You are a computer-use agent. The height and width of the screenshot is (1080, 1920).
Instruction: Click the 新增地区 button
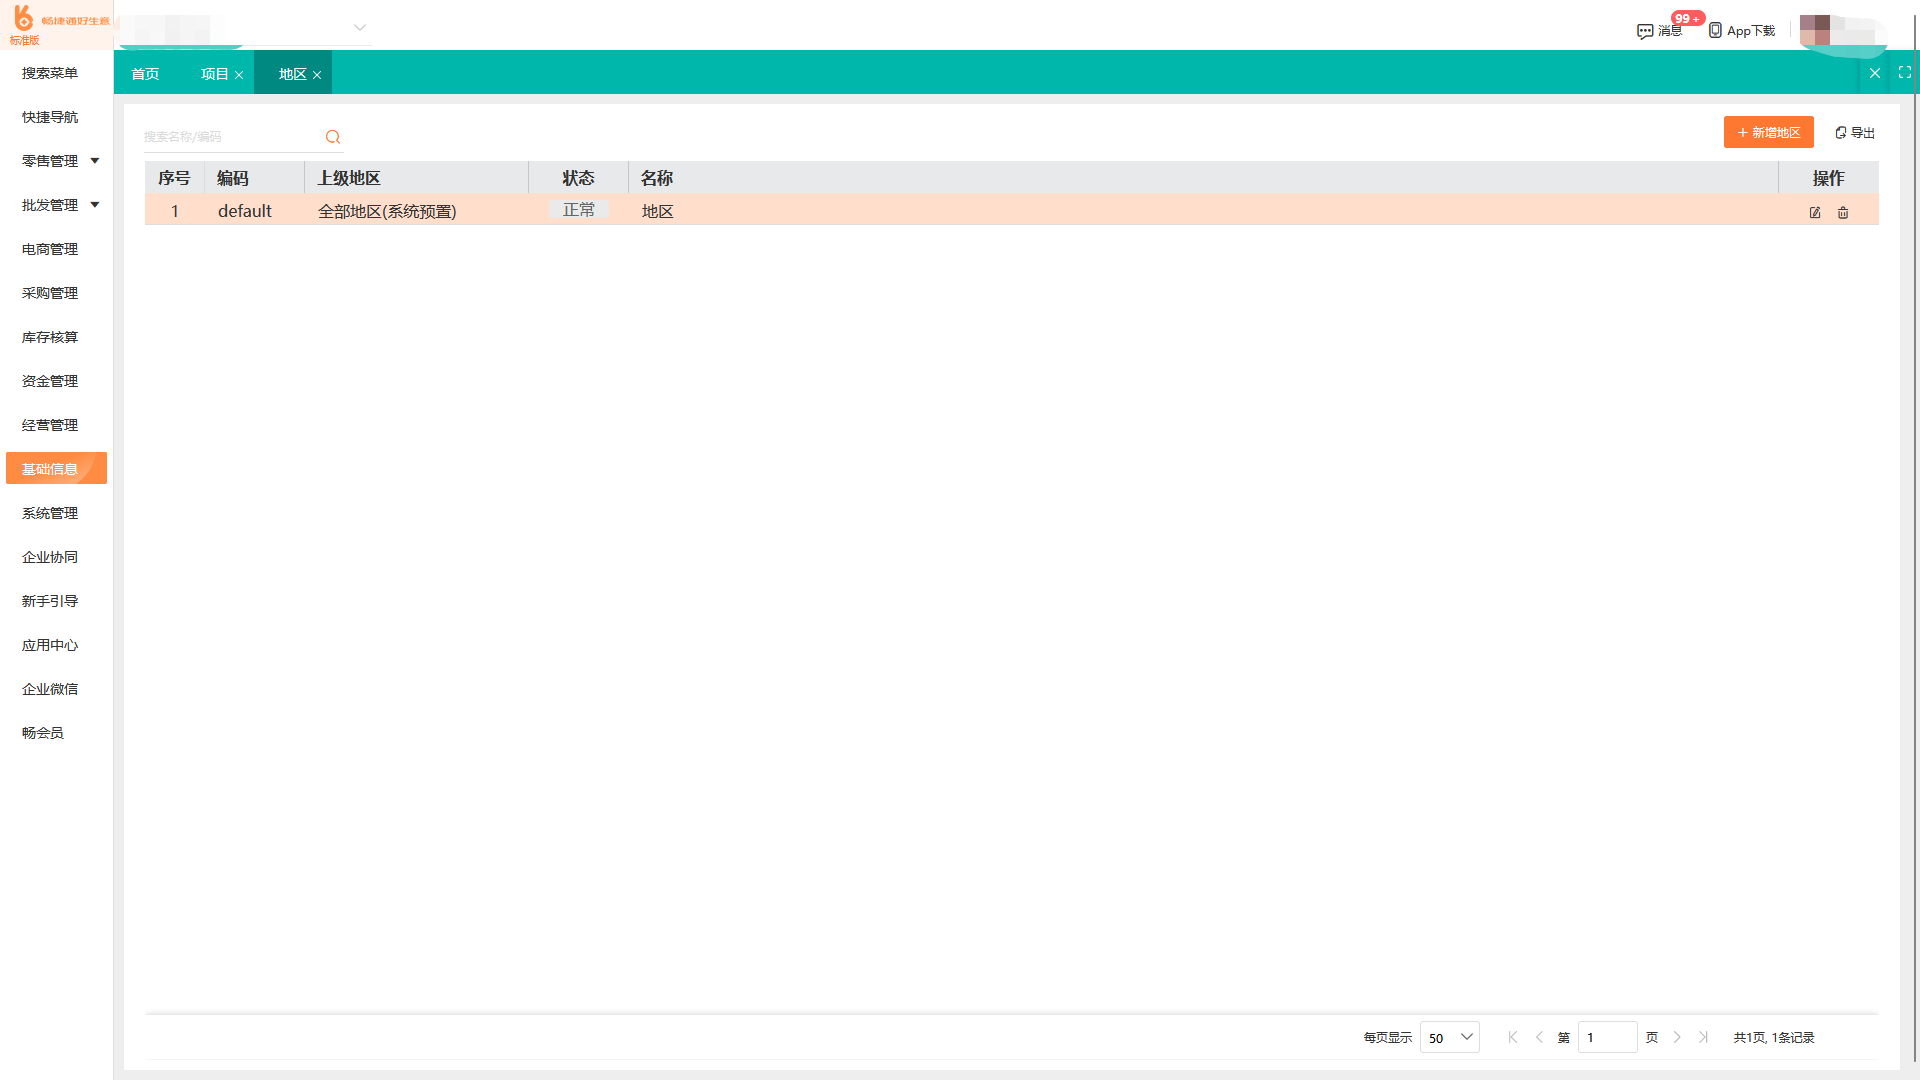pos(1768,132)
